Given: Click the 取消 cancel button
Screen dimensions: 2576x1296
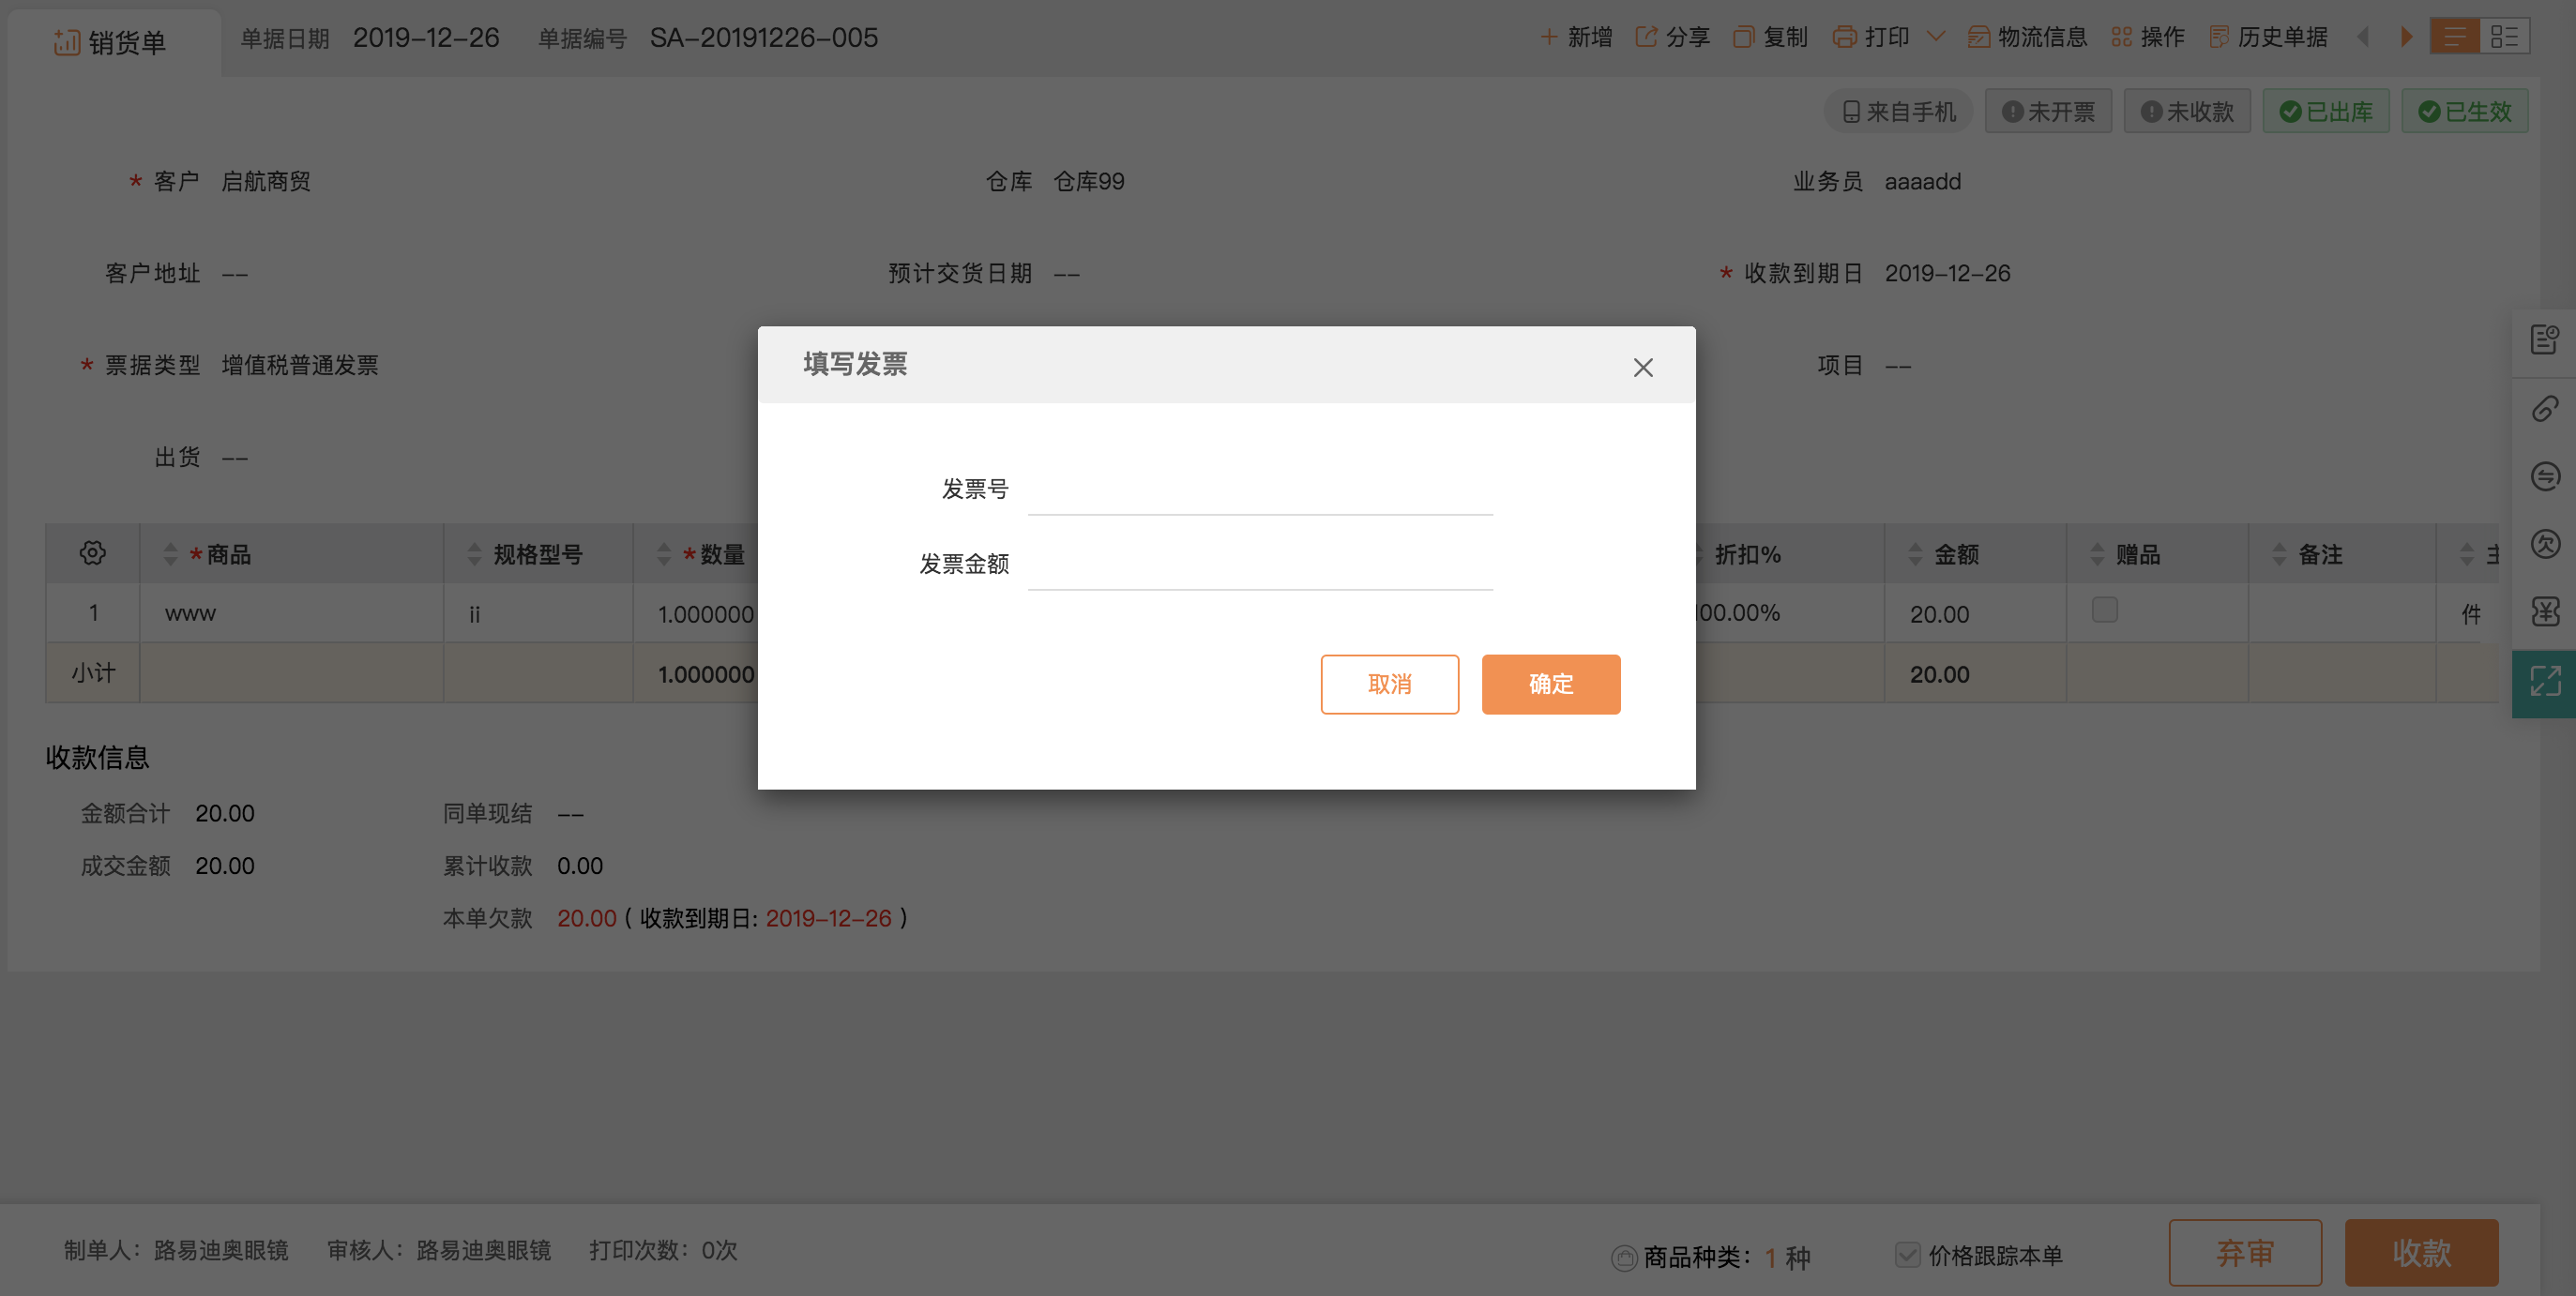Looking at the screenshot, I should tap(1389, 685).
